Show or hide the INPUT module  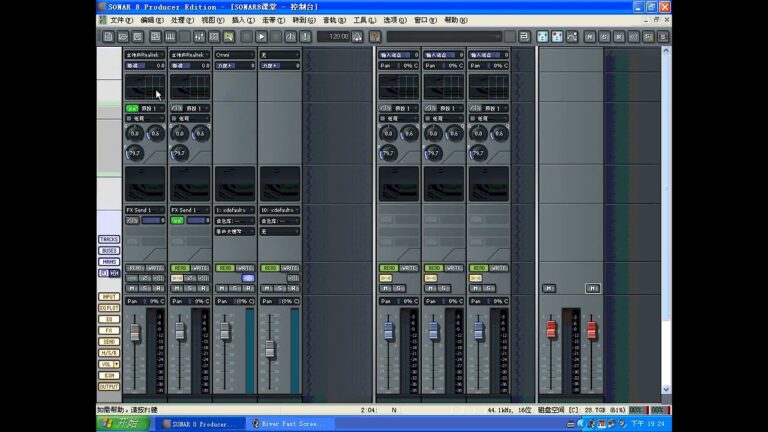(108, 297)
